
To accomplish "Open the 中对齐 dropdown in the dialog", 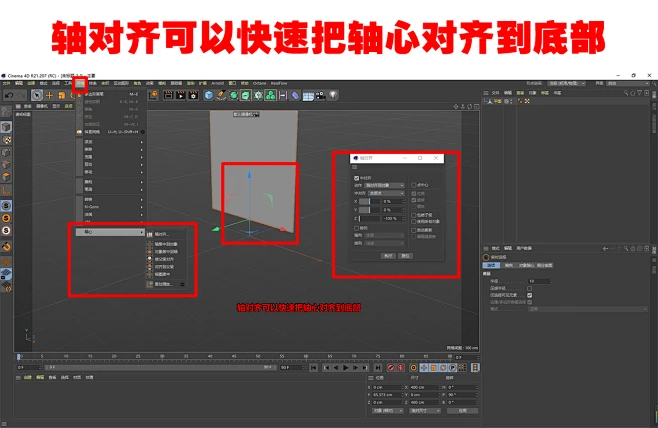I will tap(385, 192).
